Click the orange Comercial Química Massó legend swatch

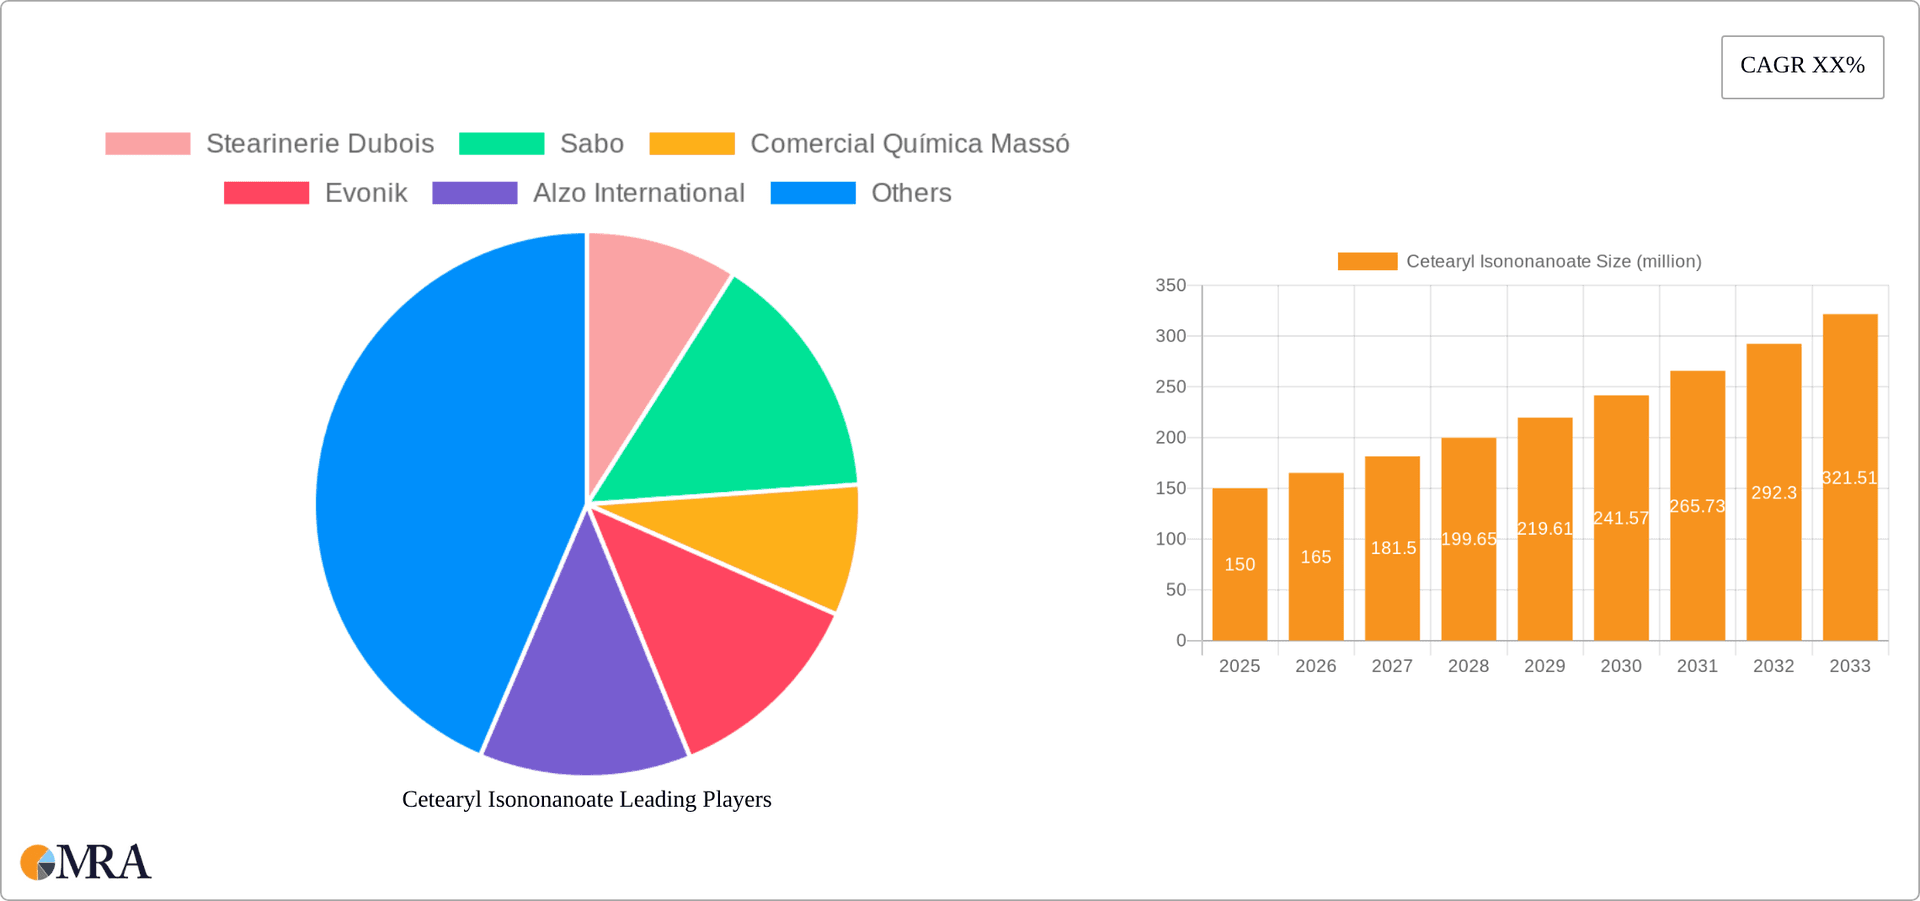tap(691, 143)
